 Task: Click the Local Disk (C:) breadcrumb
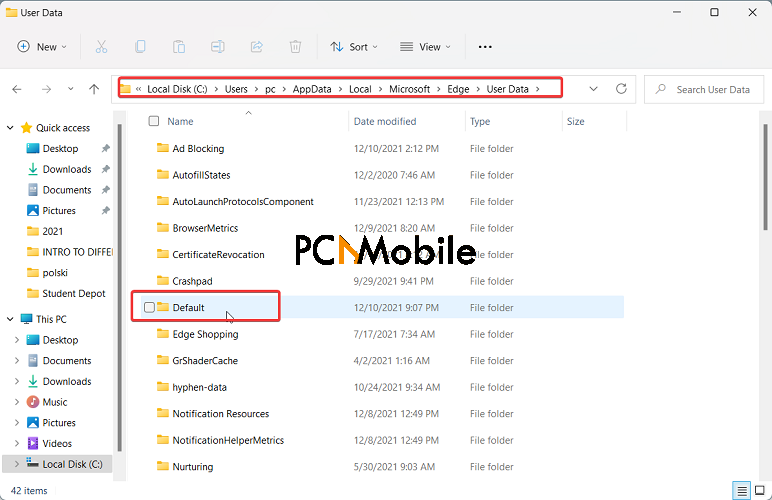coord(177,89)
